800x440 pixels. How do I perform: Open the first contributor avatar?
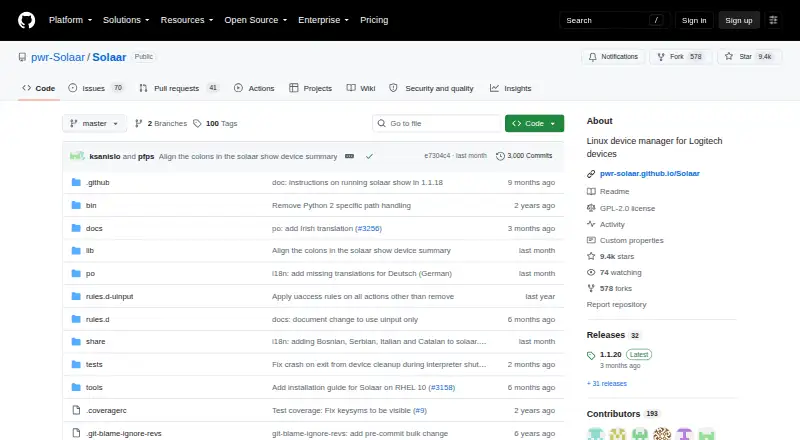[595, 434]
